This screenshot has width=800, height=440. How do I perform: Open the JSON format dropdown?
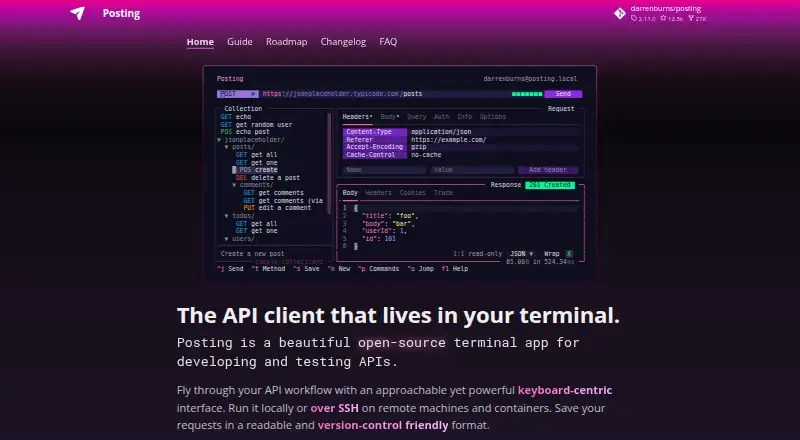tap(521, 254)
